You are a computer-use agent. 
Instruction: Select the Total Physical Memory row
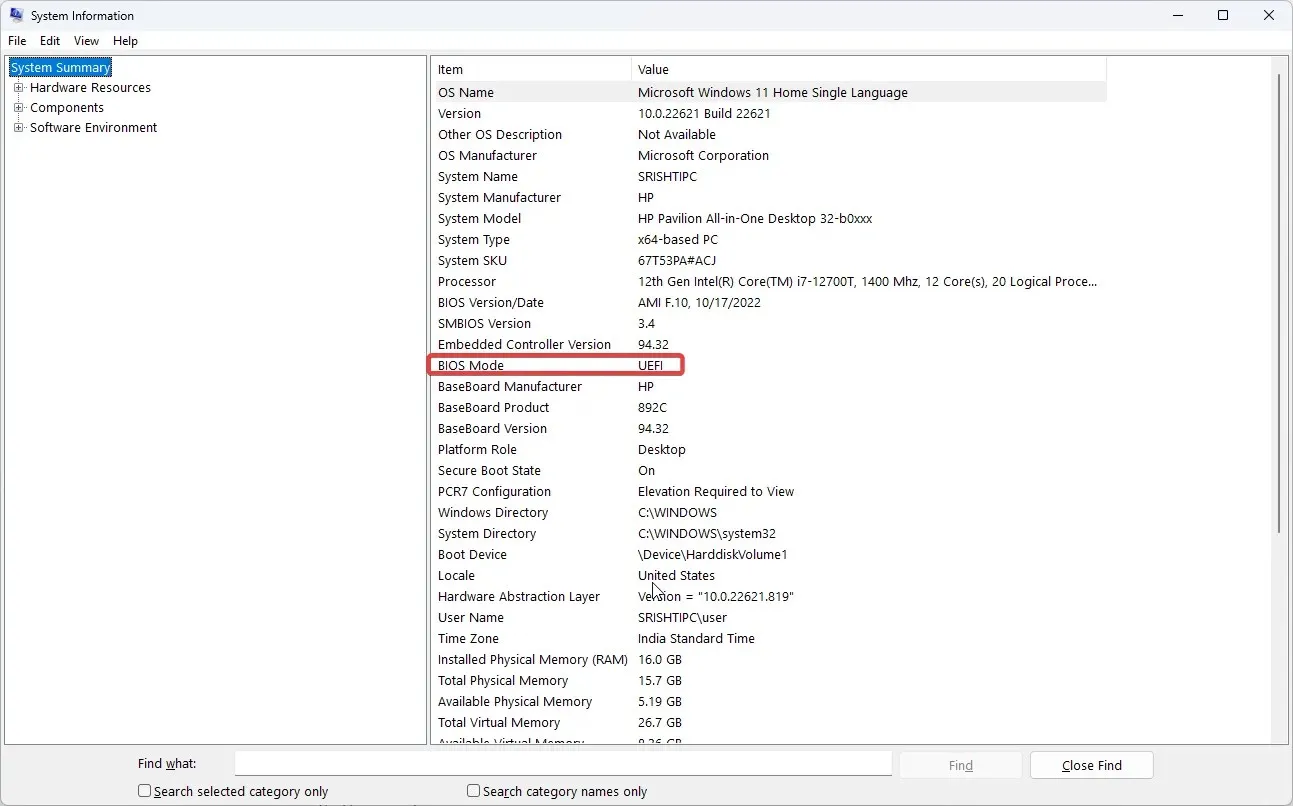pos(769,680)
